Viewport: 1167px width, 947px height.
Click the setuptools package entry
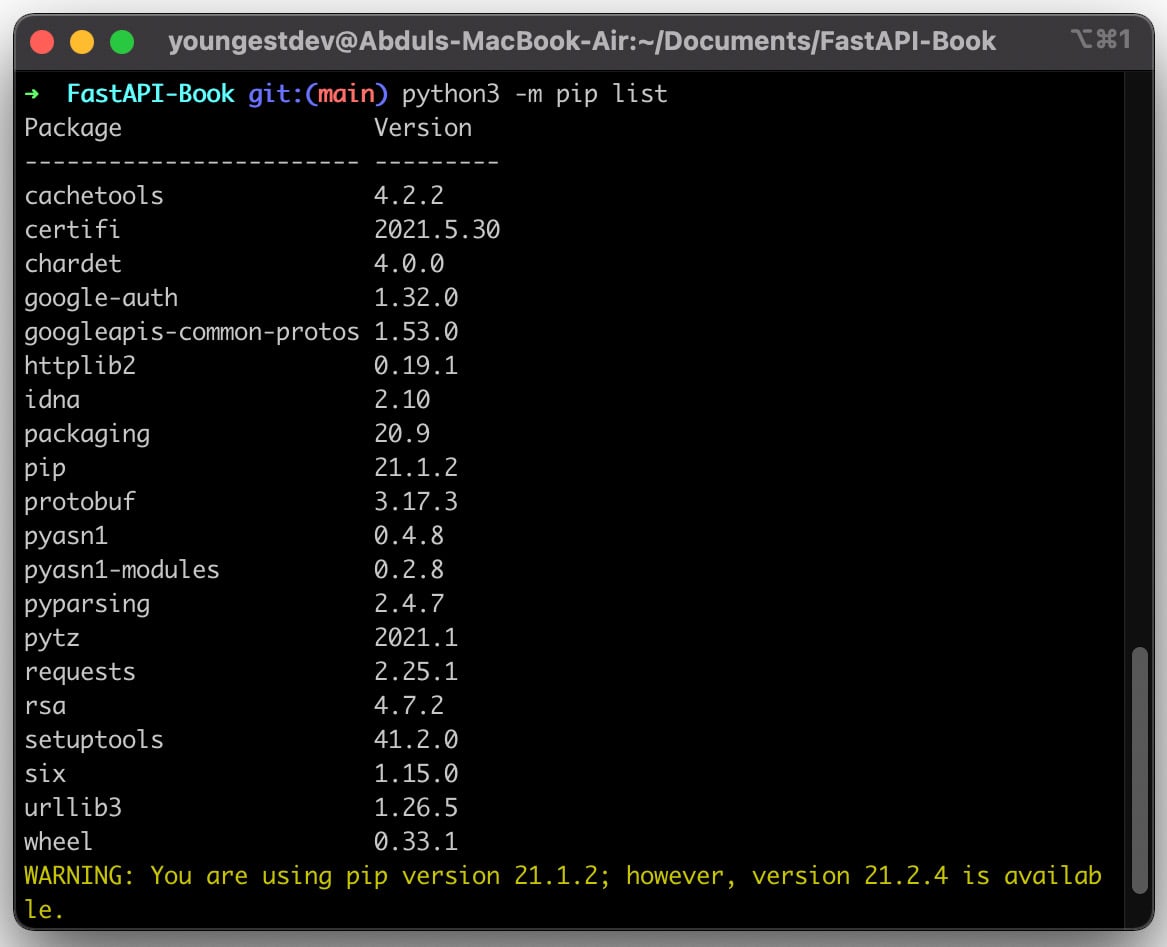coord(93,740)
